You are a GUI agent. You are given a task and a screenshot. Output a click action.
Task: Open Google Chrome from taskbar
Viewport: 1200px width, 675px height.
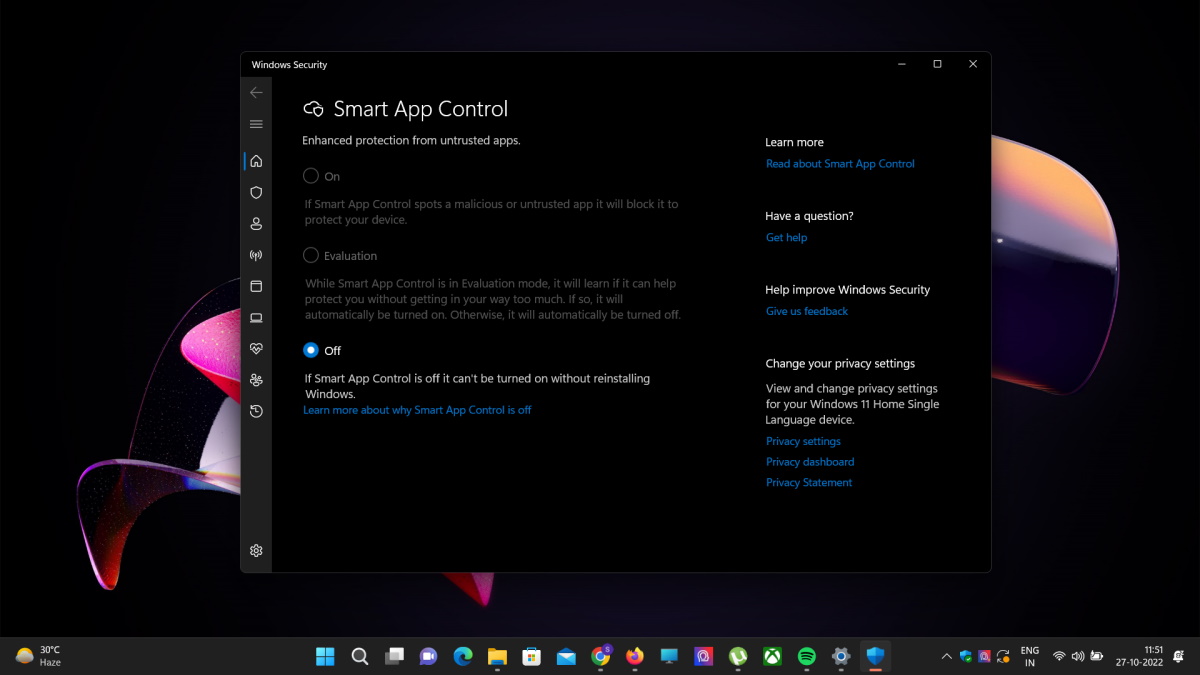click(601, 656)
